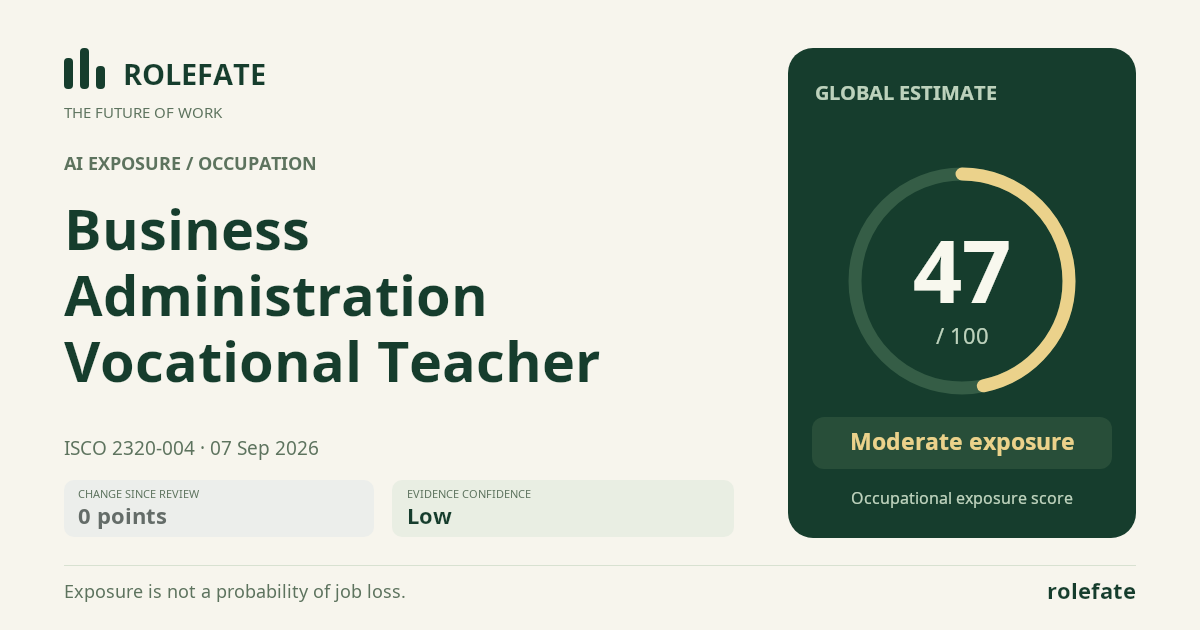Click the '/ 100' scale text

[962, 336]
